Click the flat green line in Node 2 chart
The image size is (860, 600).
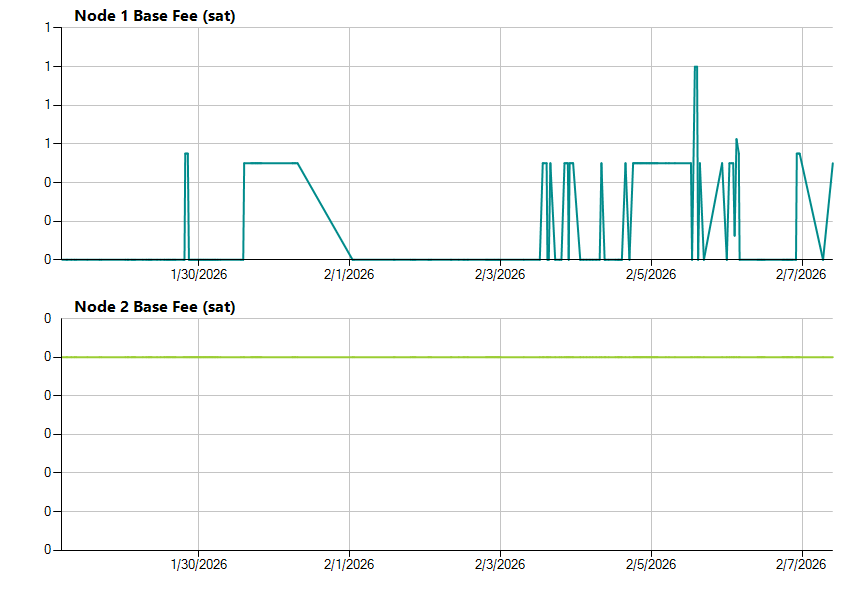tap(450, 357)
